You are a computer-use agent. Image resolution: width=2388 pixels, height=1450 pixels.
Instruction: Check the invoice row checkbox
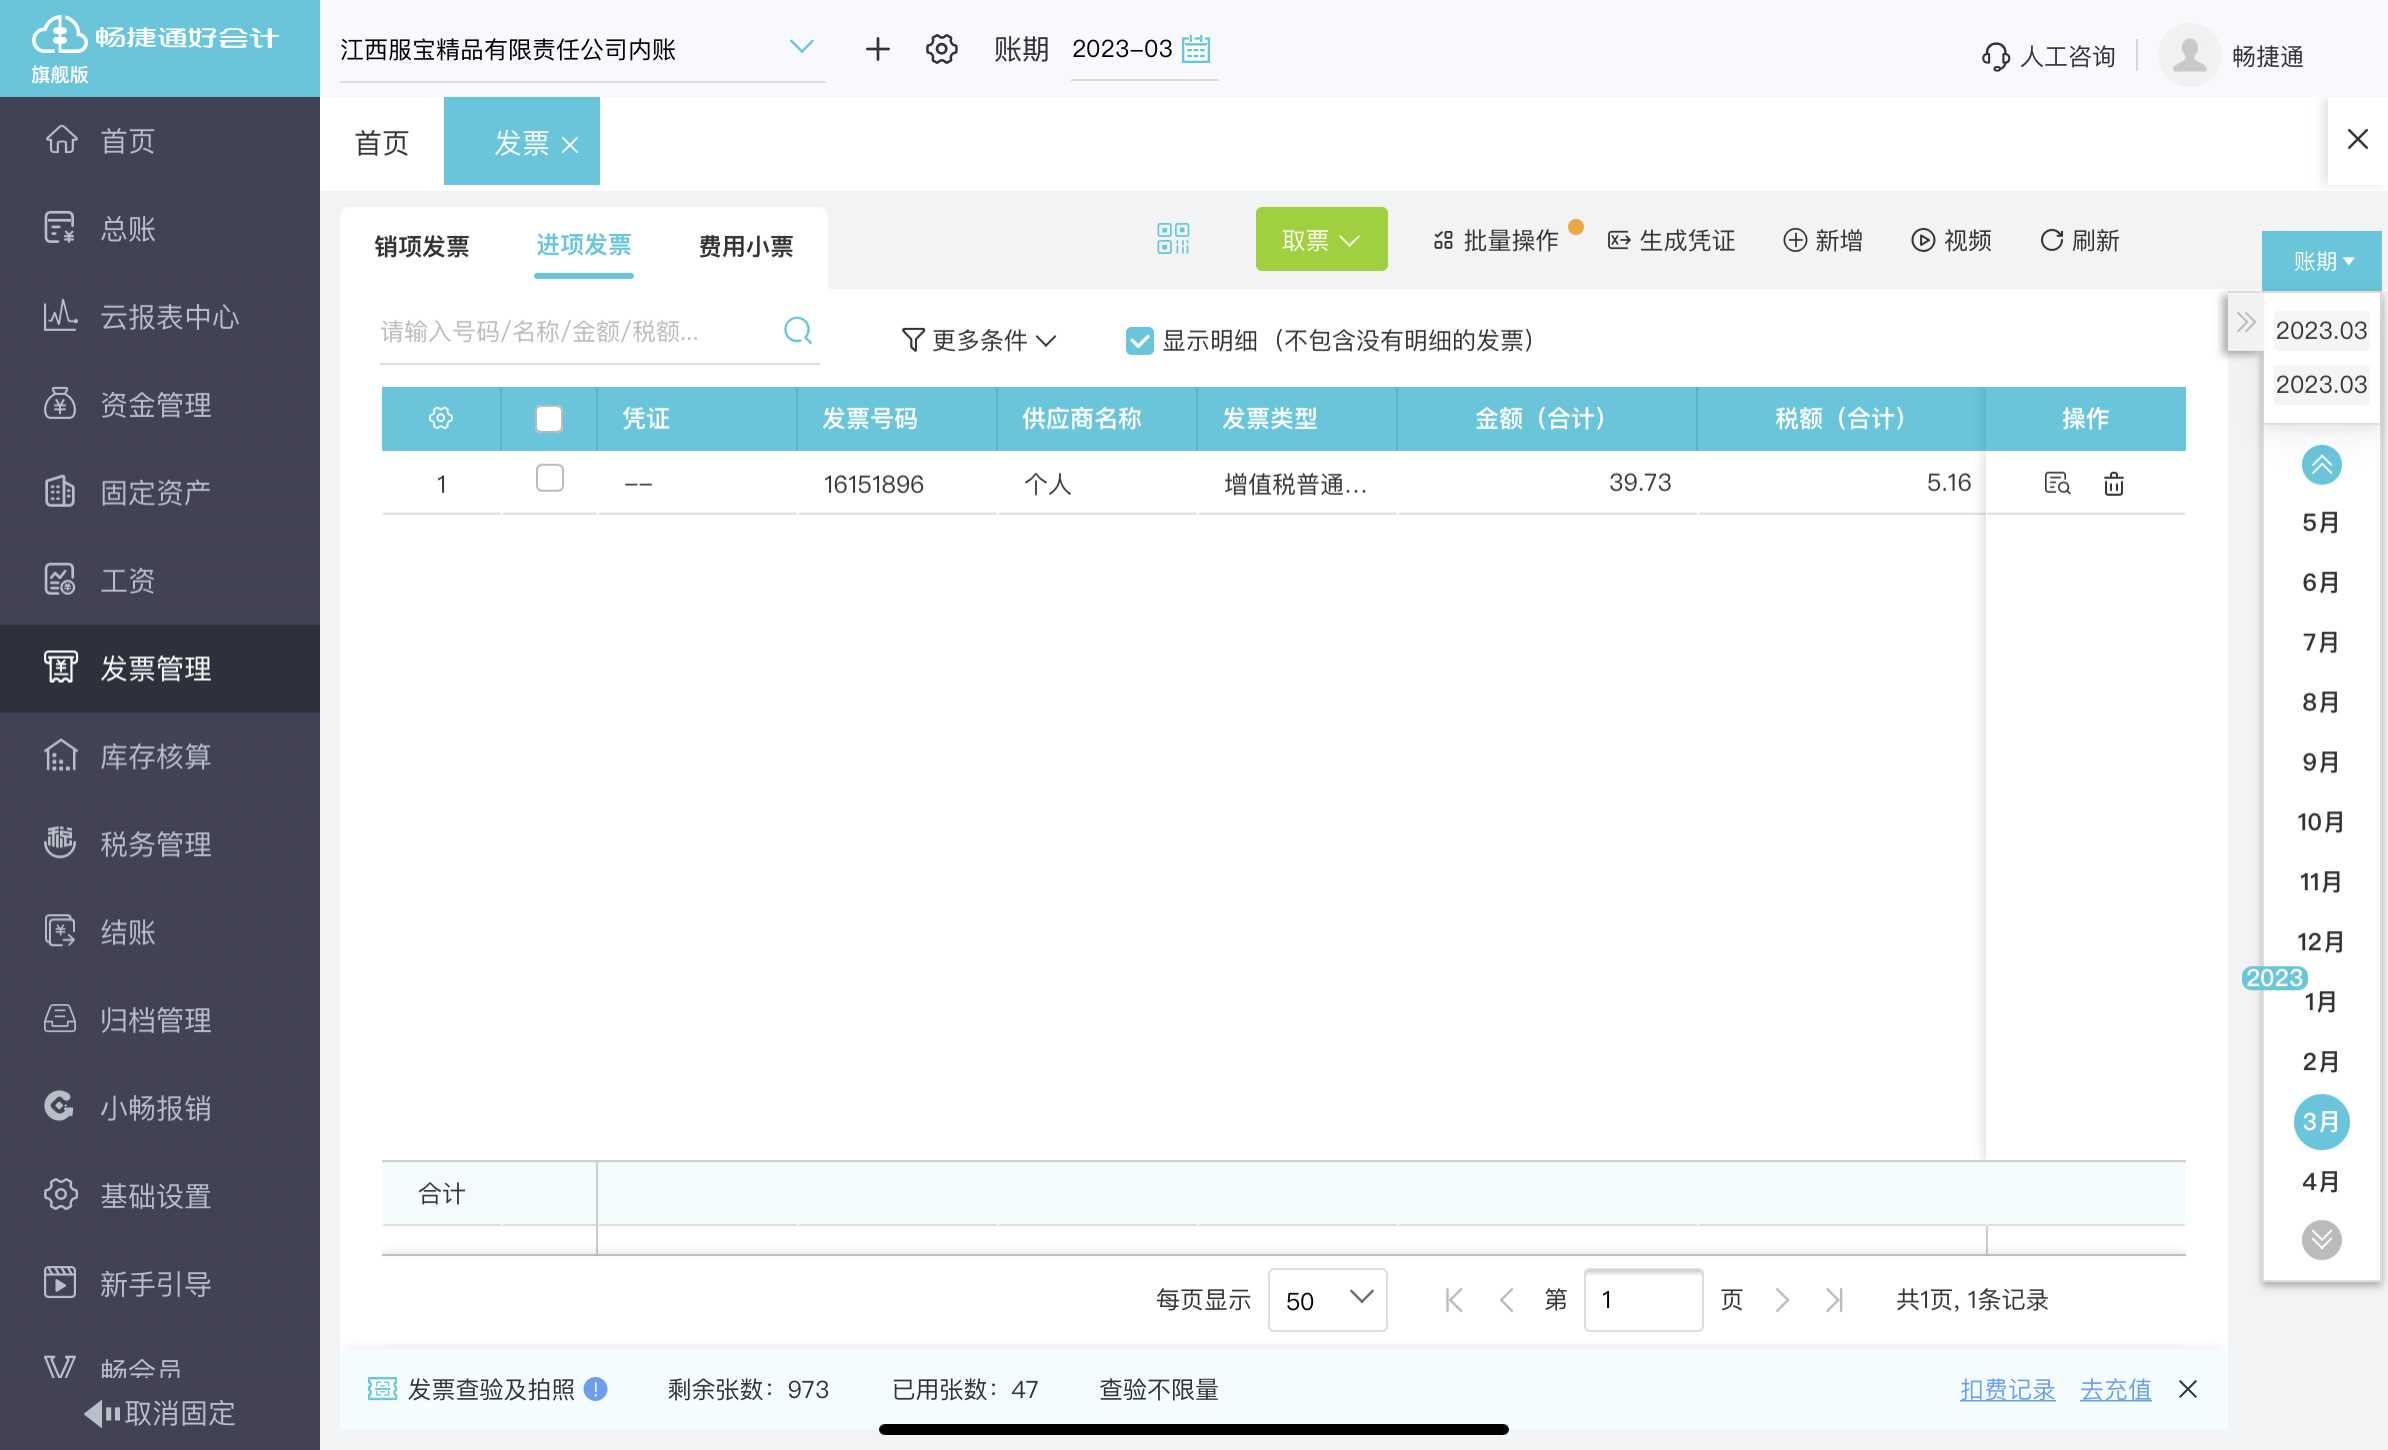549,481
